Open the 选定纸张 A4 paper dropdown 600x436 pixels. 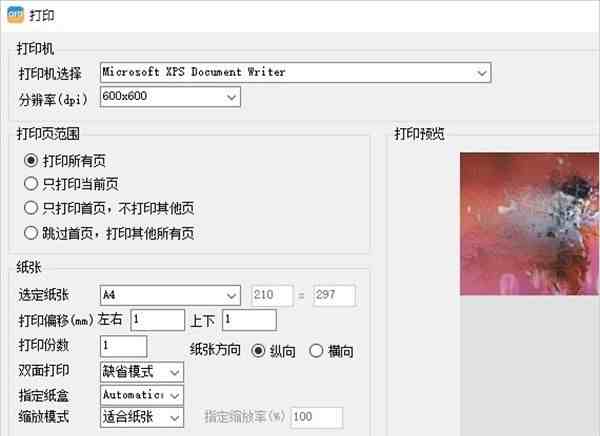(170, 295)
